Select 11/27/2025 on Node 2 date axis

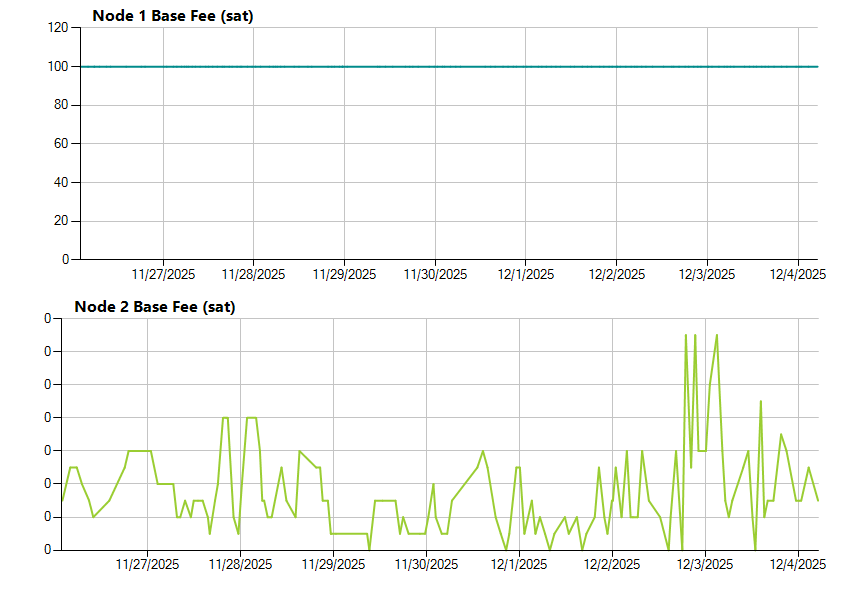[x=148, y=565]
